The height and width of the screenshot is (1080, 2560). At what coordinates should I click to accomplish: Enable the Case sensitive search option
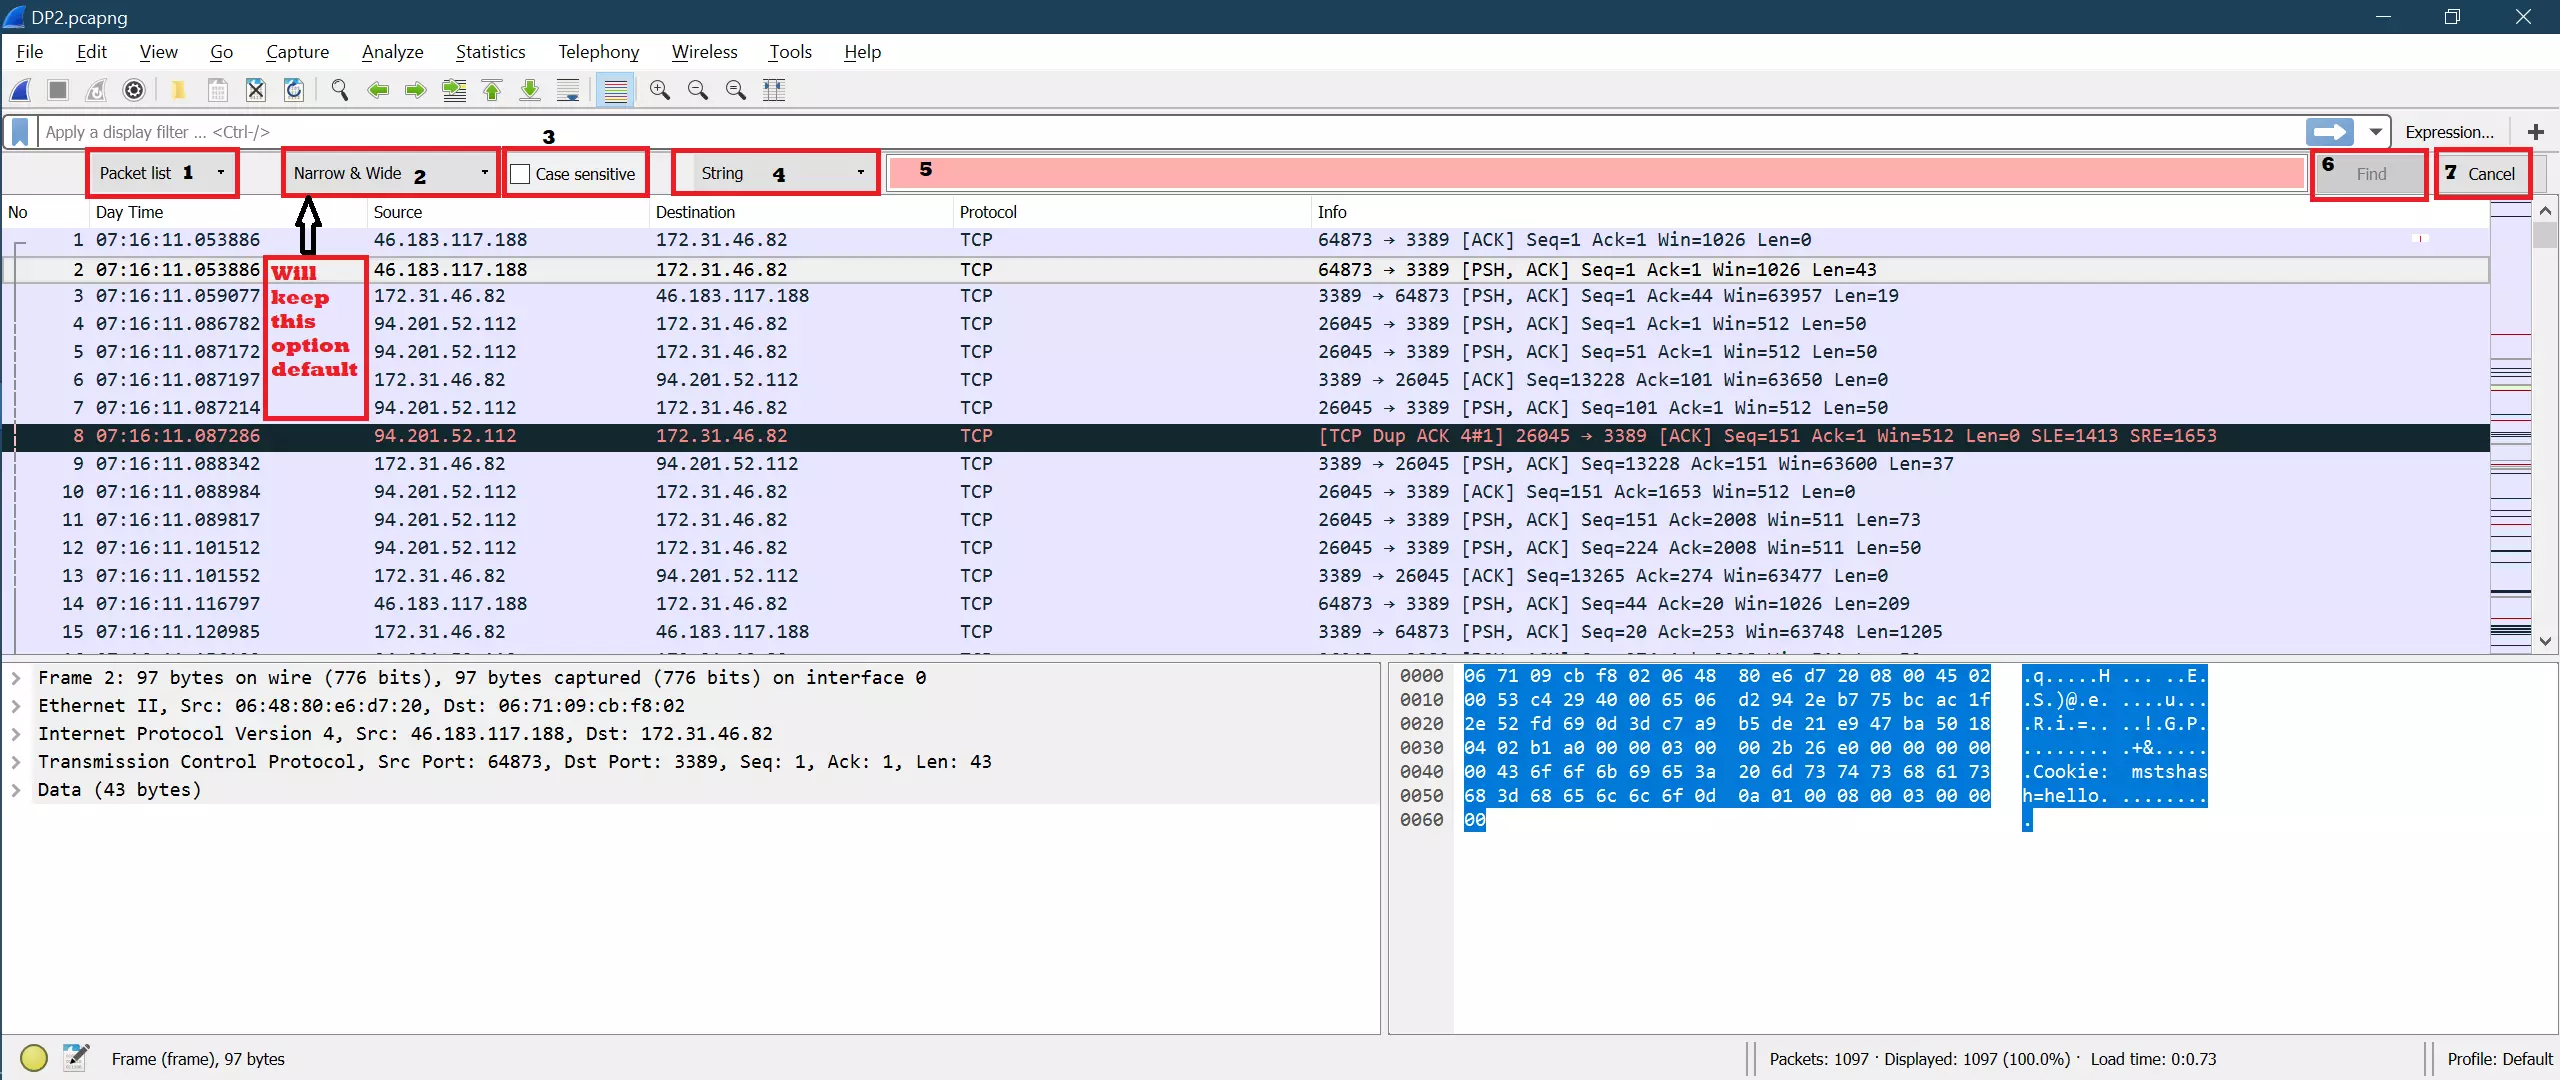coord(521,173)
